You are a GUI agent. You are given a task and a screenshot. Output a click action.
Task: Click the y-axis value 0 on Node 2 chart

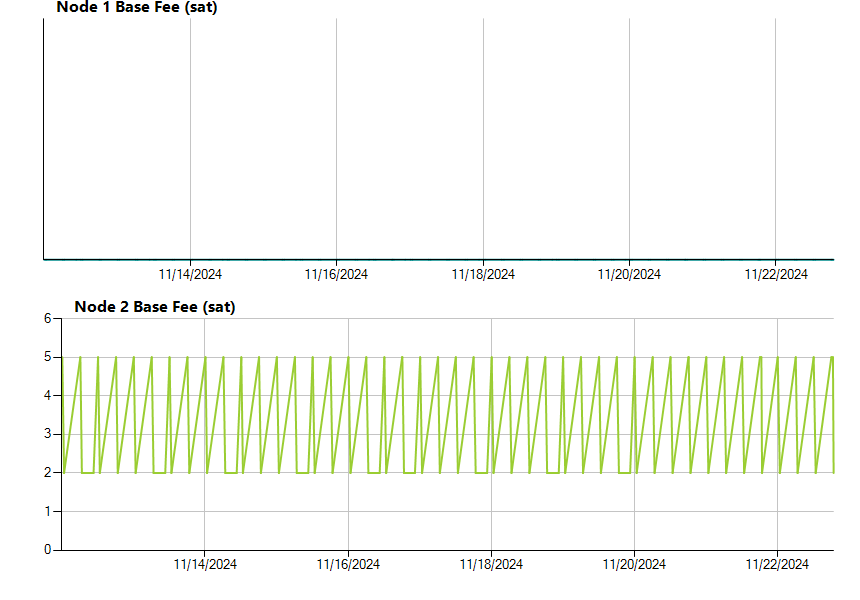pos(46,550)
